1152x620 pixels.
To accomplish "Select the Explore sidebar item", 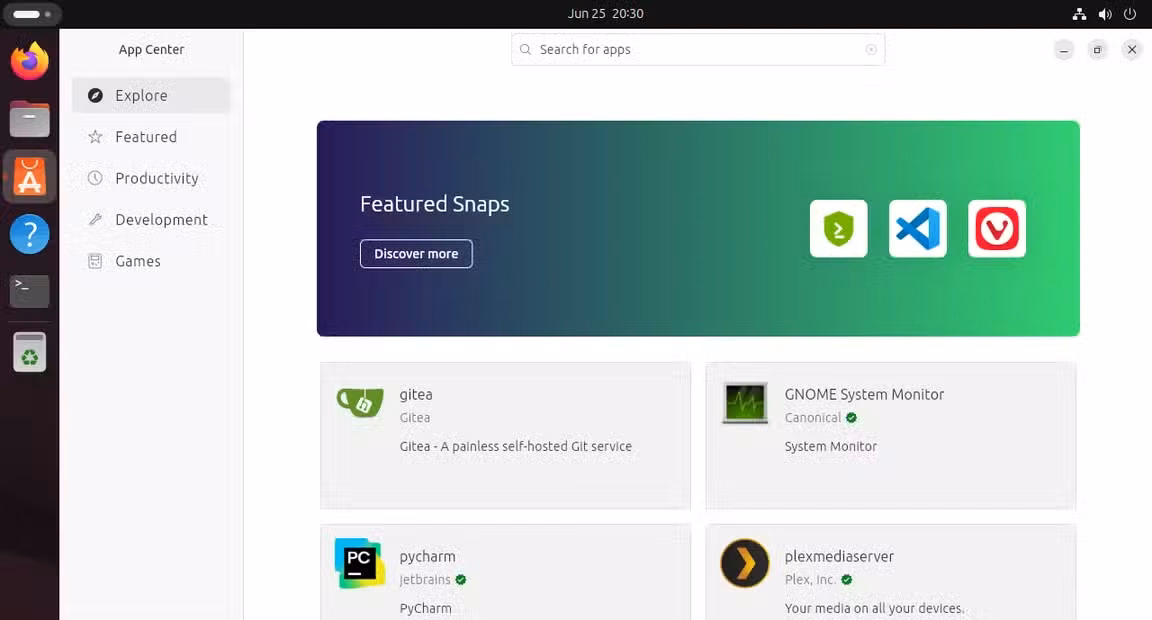I will [151, 95].
